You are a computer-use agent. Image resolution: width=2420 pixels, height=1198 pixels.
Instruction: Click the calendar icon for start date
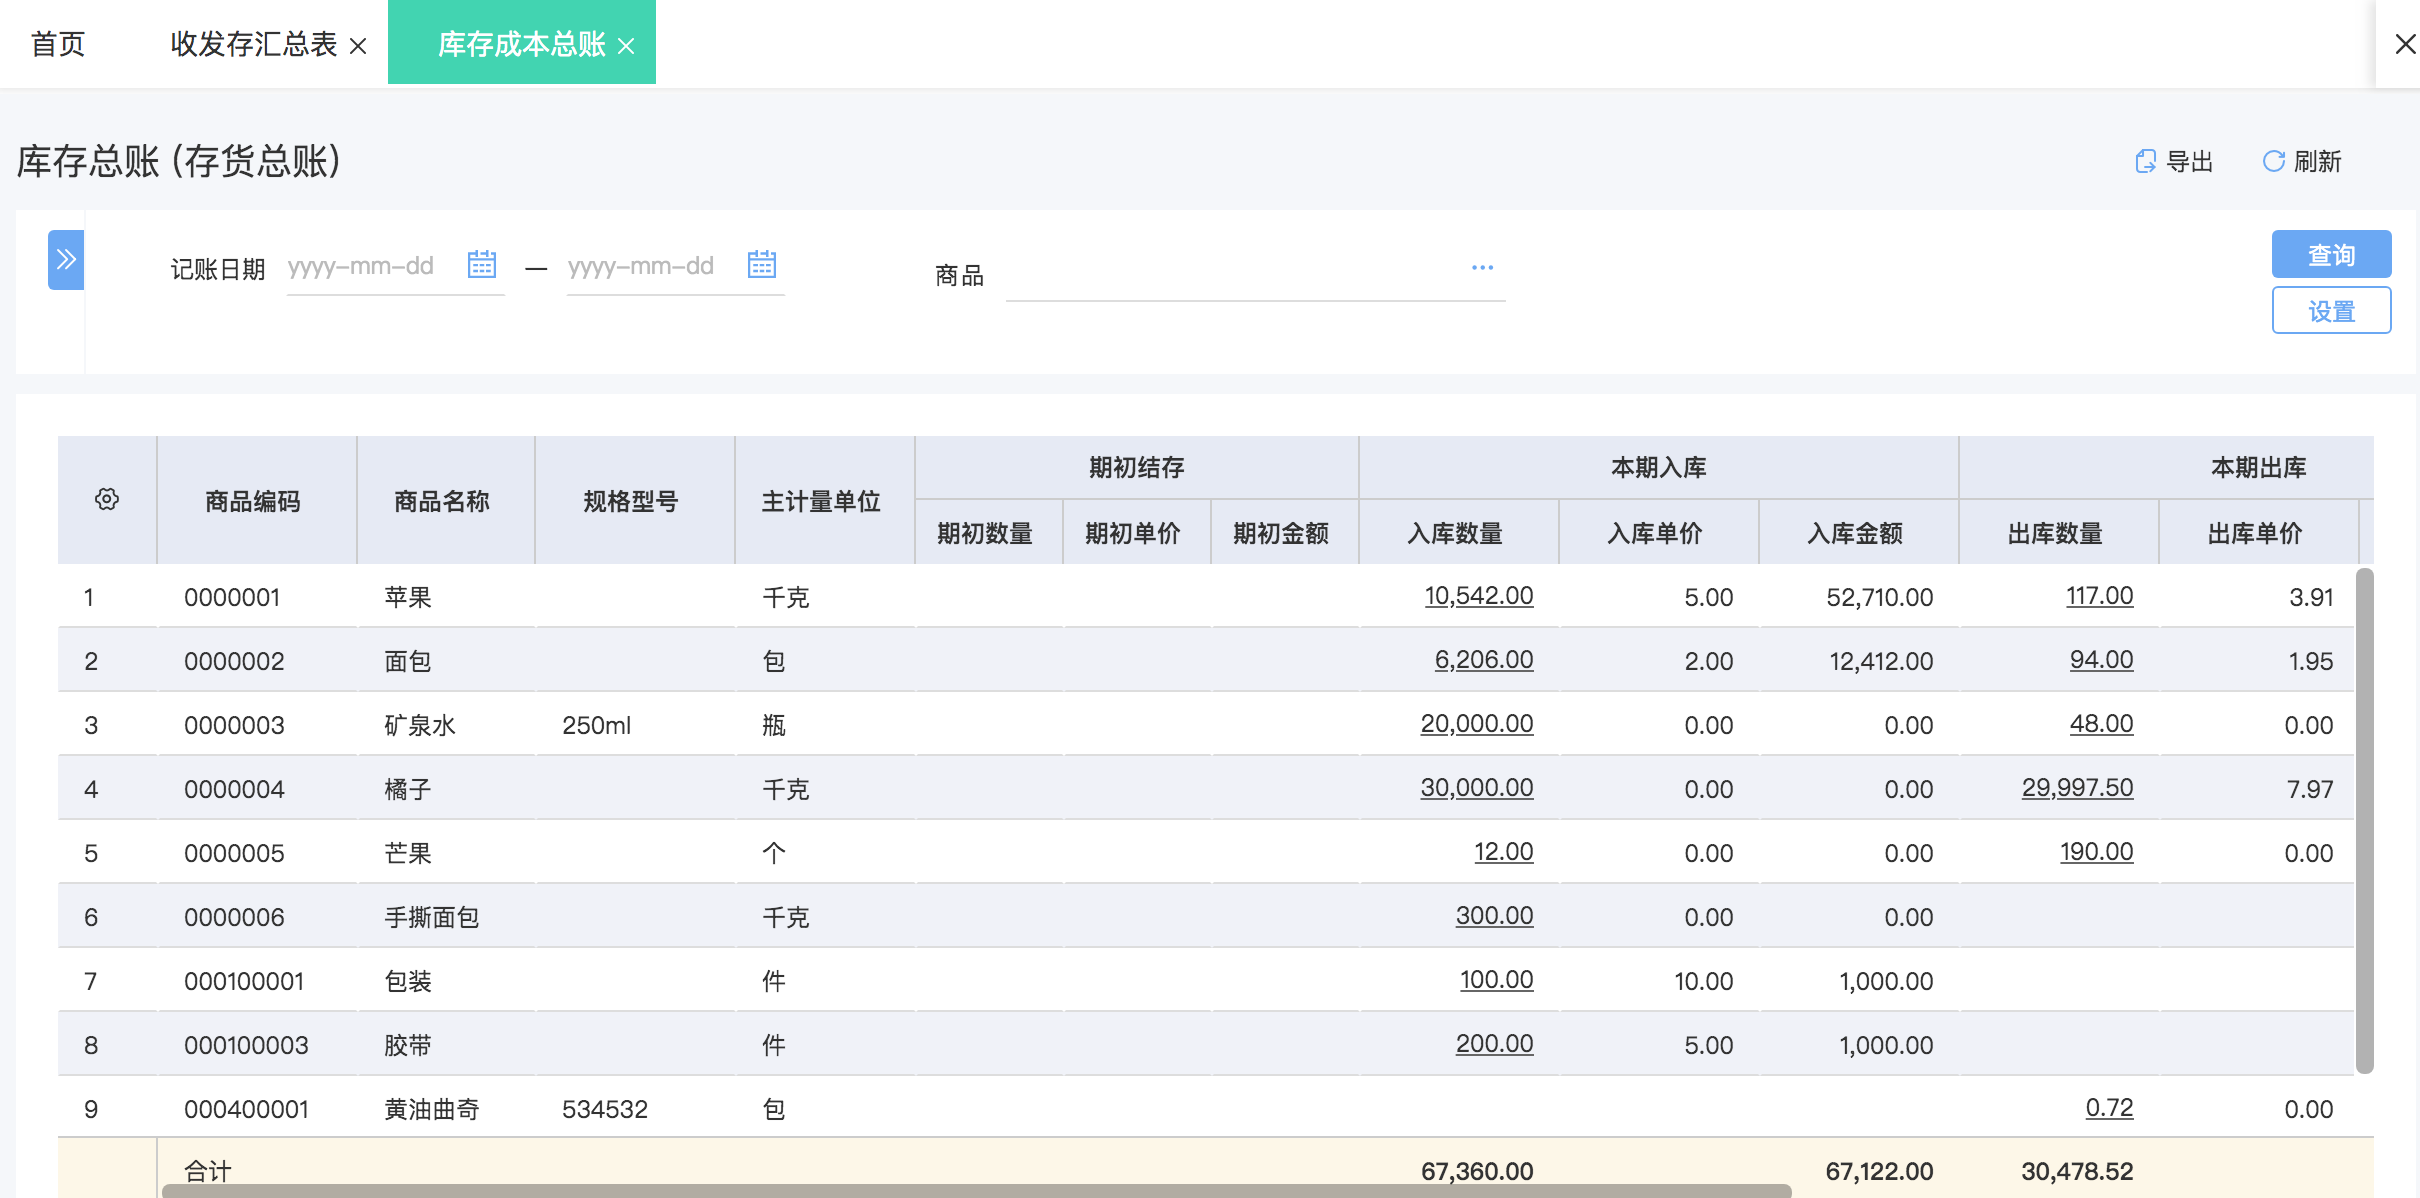pyautogui.click(x=483, y=266)
